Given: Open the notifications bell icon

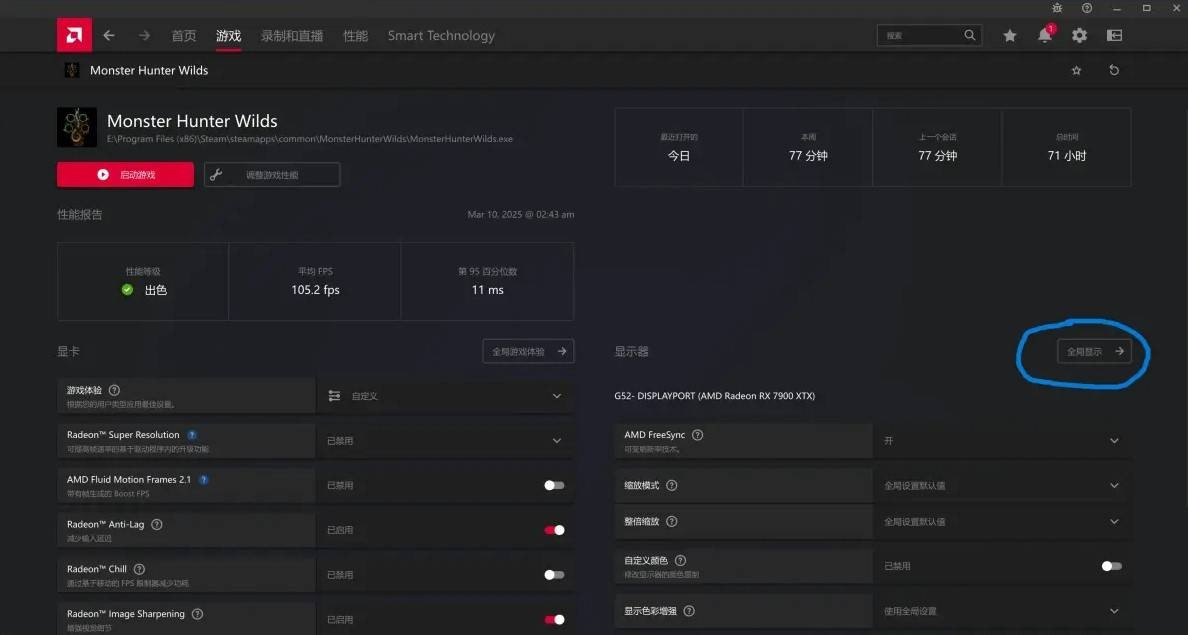Looking at the screenshot, I should [x=1044, y=35].
